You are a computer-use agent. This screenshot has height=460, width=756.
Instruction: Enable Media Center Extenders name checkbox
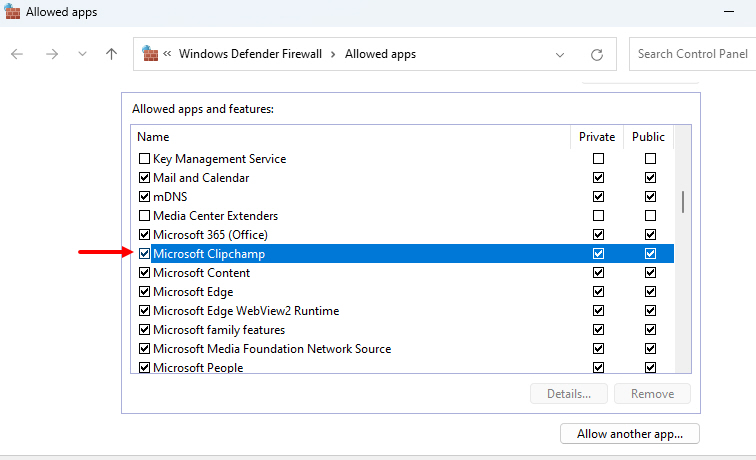[144, 216]
